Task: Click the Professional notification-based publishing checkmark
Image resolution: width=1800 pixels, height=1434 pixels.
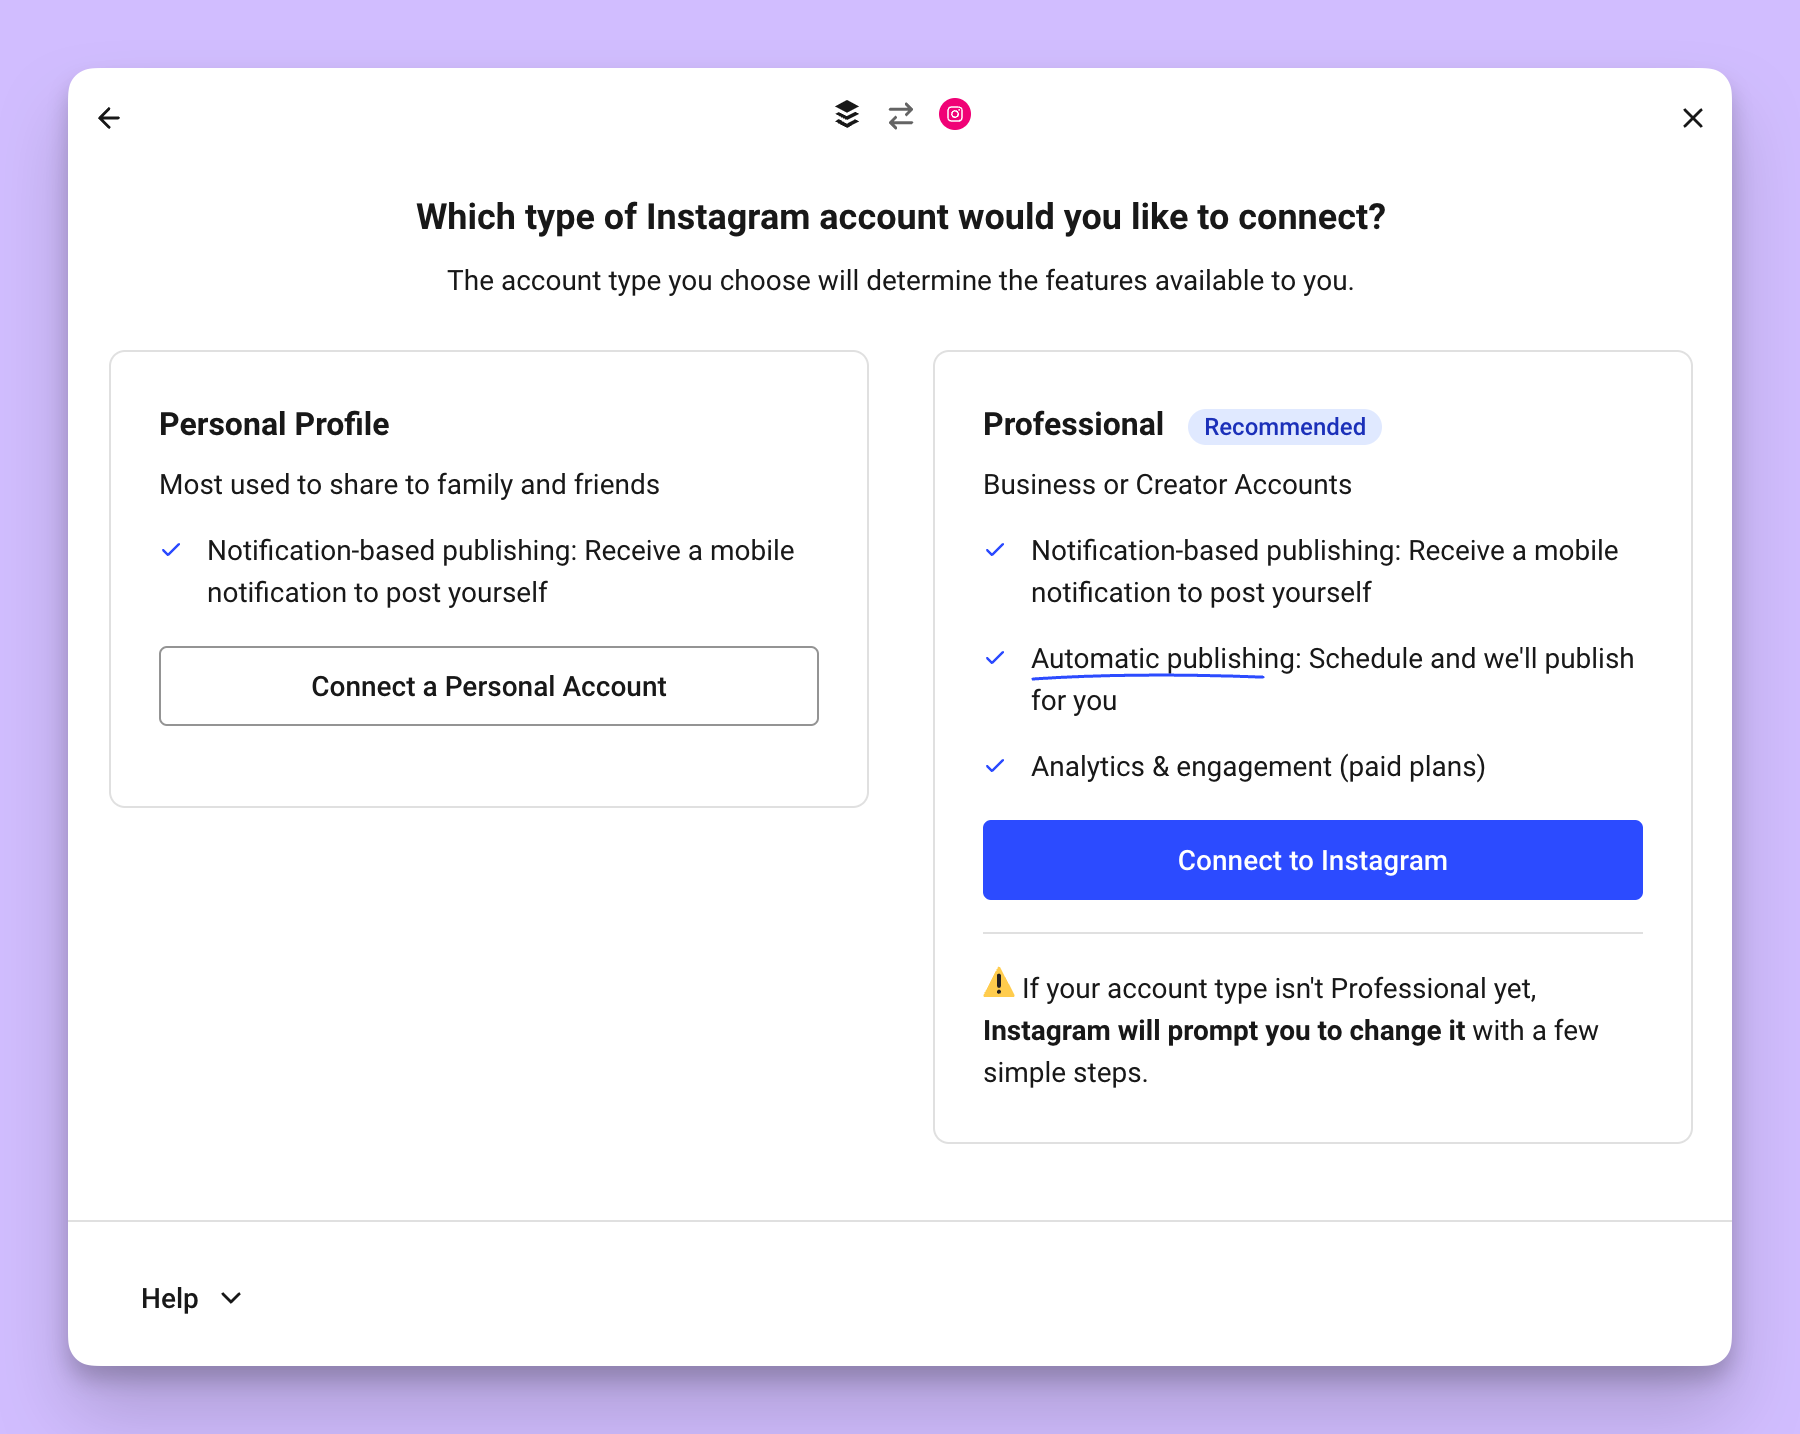Action: point(995,550)
